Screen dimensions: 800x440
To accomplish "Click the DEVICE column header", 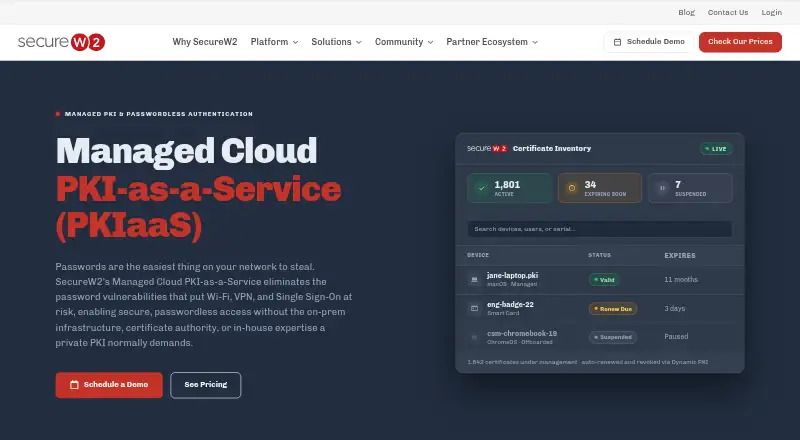I will [x=478, y=255].
